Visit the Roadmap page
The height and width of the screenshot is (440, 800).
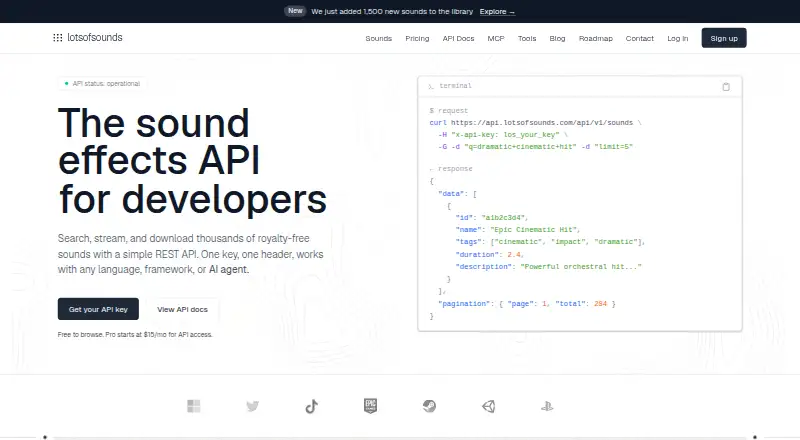[596, 38]
